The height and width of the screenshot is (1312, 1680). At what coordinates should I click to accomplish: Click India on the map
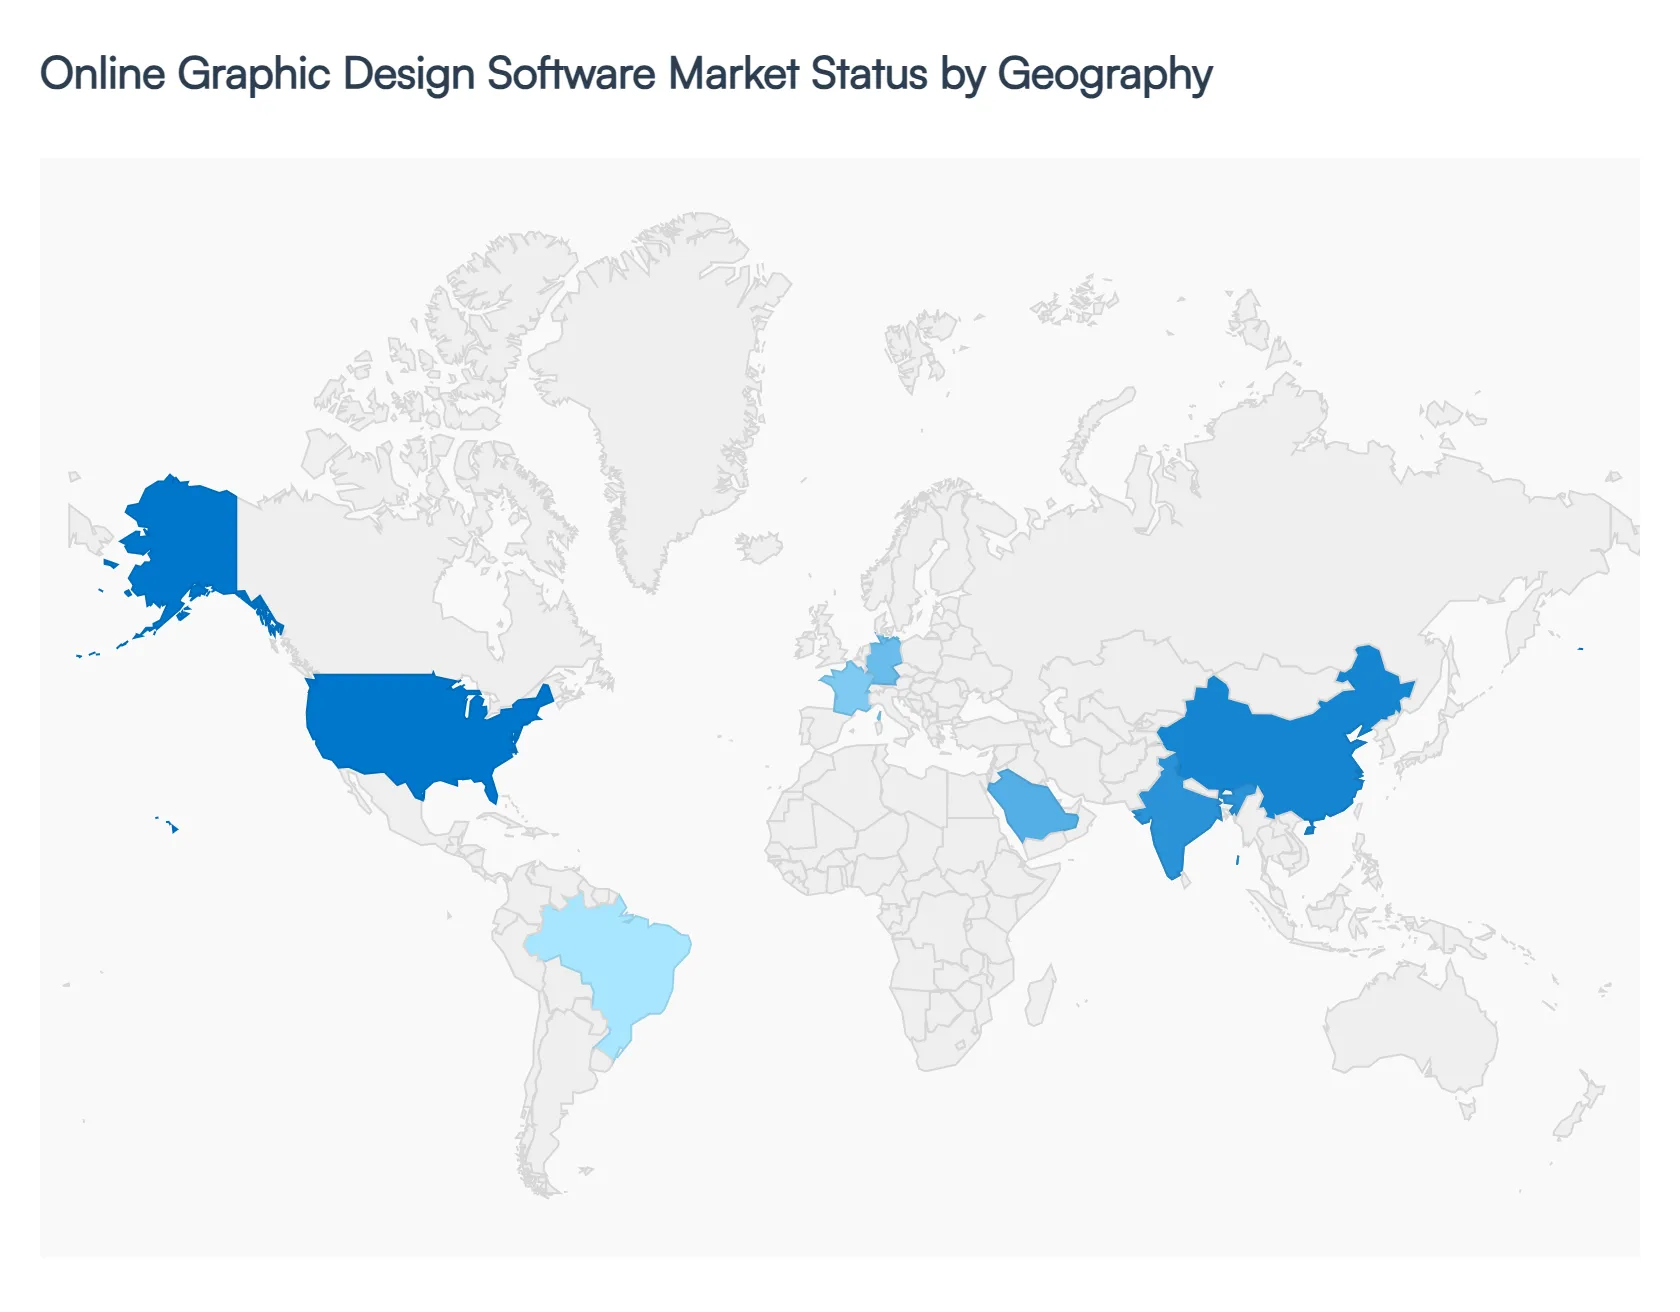[1180, 820]
